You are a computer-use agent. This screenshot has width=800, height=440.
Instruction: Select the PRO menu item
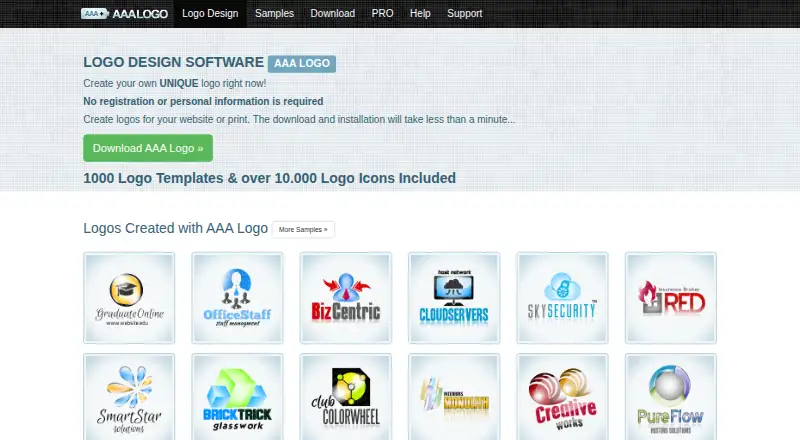[x=382, y=14]
